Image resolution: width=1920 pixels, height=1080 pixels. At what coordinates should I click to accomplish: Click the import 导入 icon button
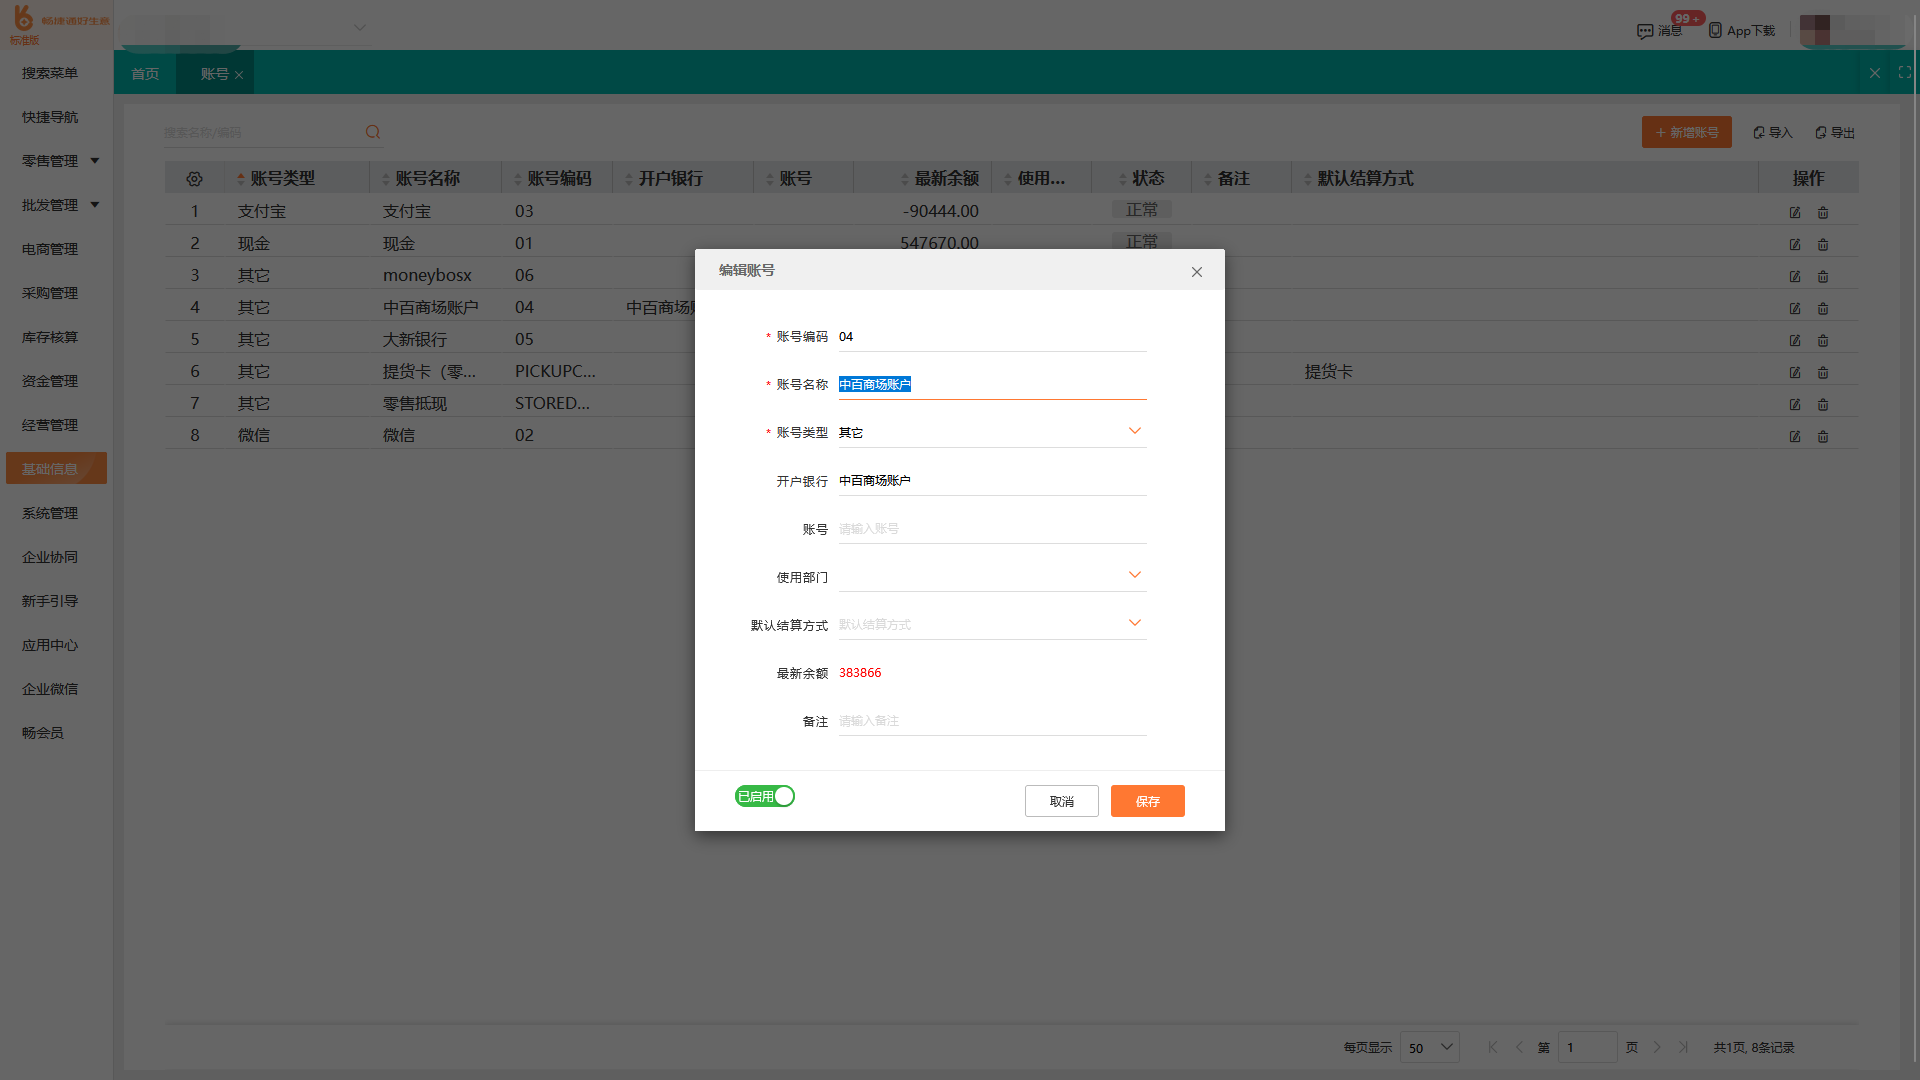pyautogui.click(x=1774, y=132)
